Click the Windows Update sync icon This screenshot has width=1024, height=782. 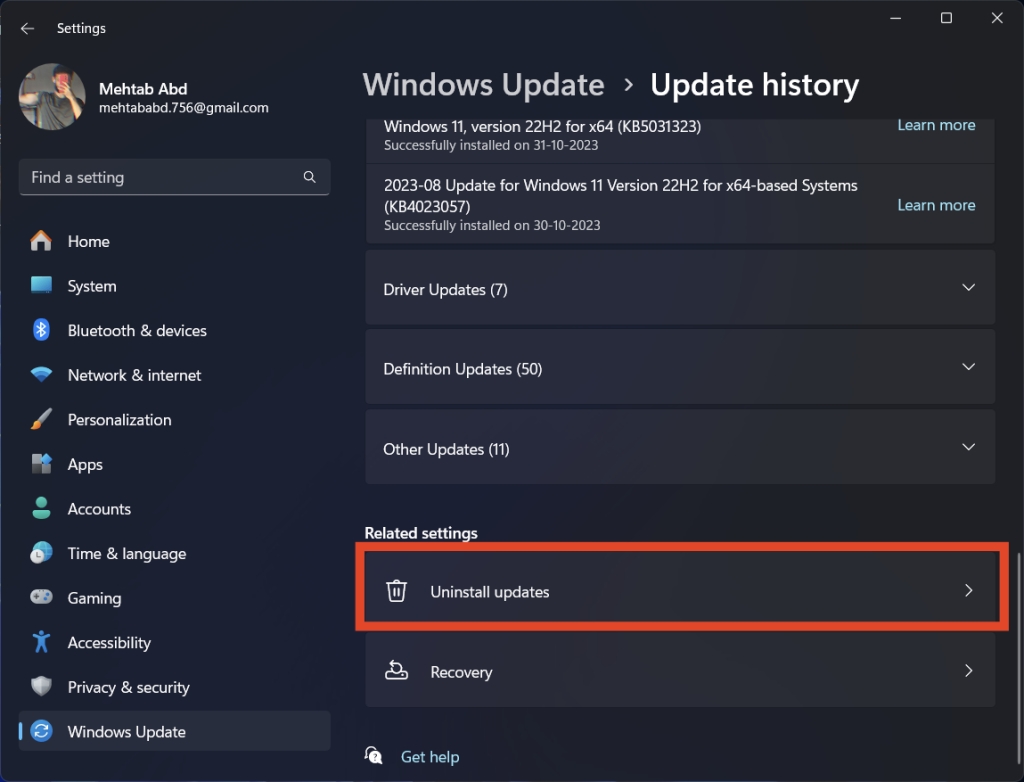41,731
